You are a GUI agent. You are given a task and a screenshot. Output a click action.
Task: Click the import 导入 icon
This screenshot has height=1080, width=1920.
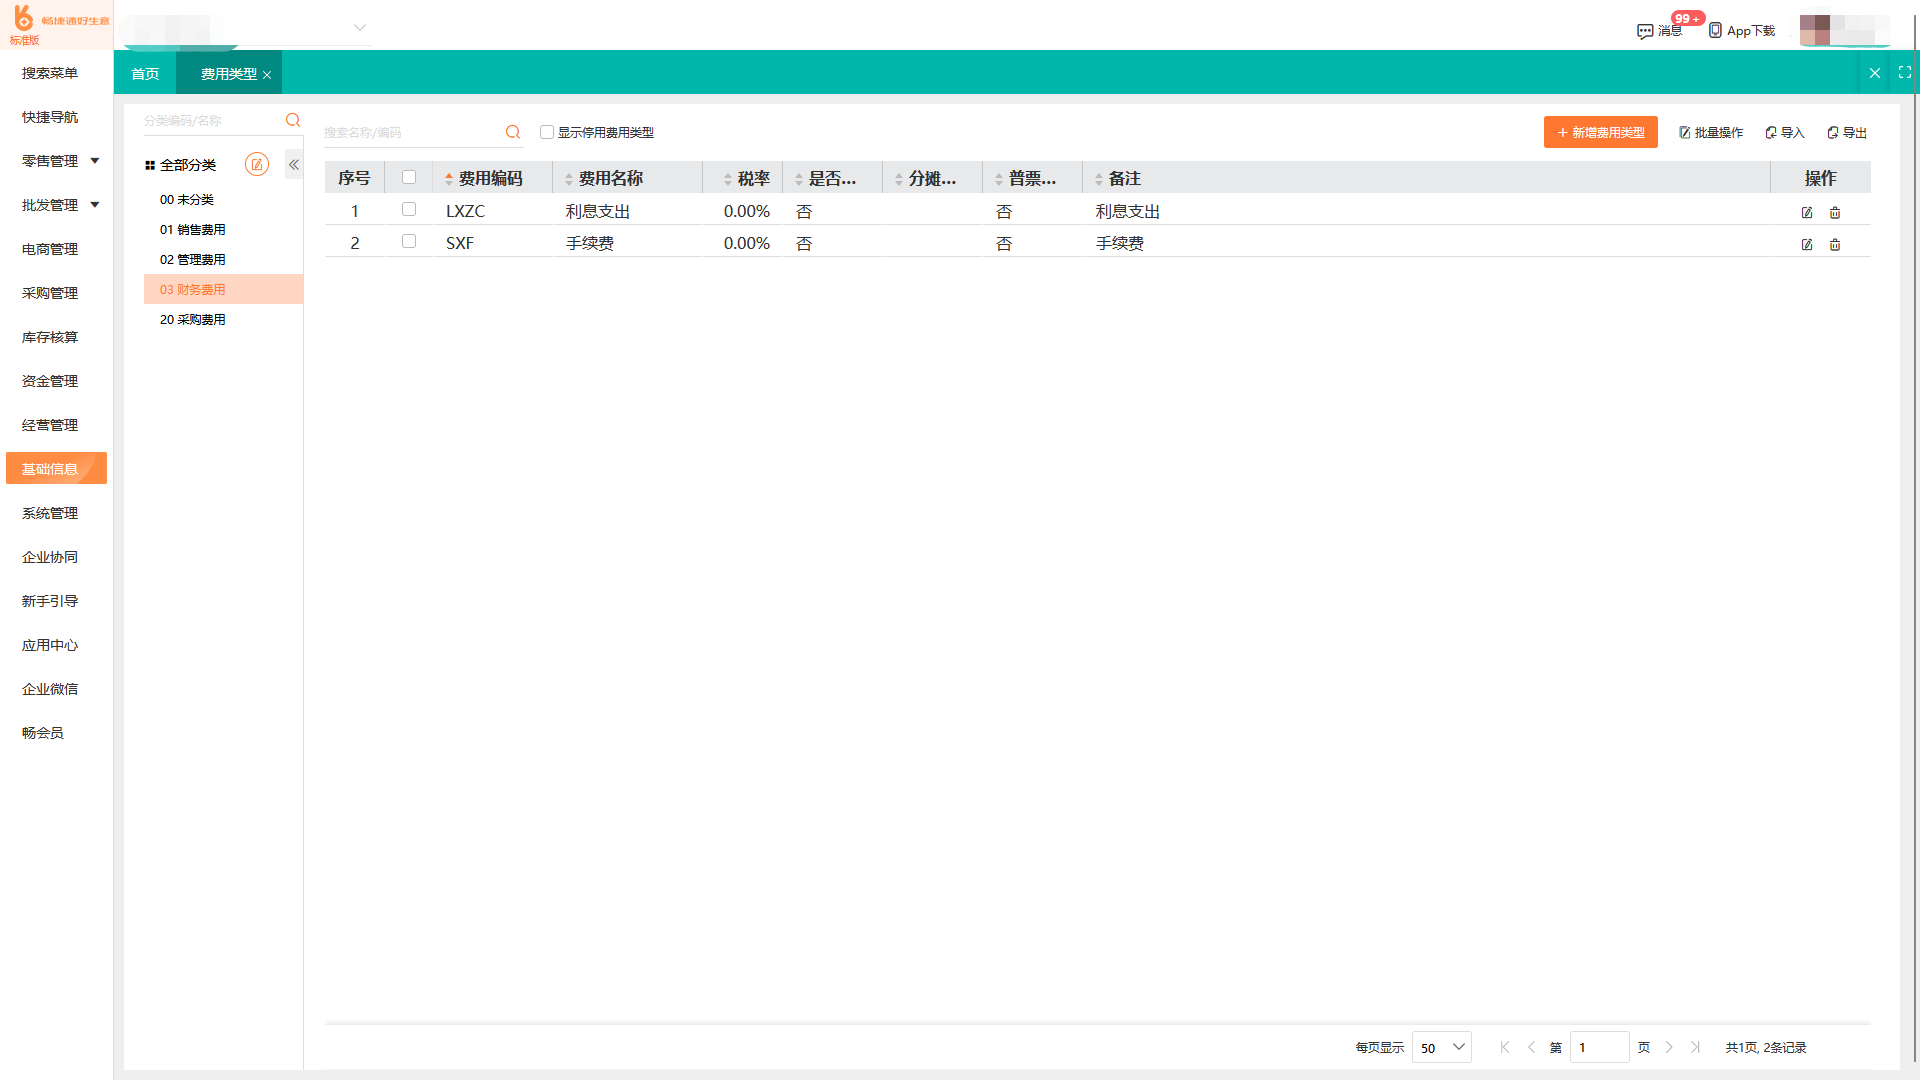coord(1787,131)
